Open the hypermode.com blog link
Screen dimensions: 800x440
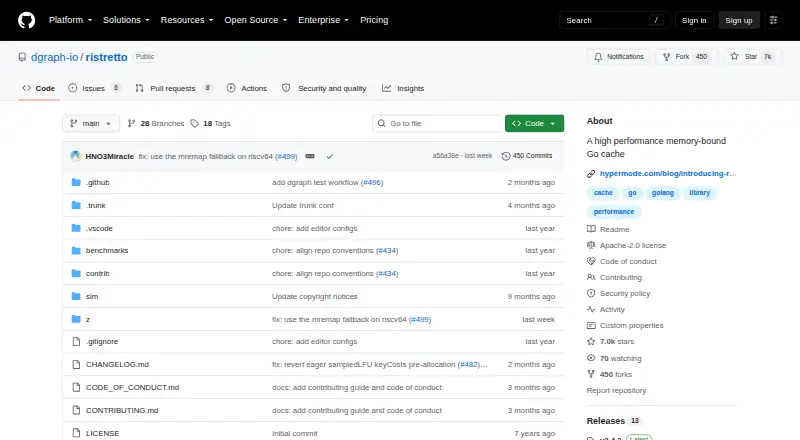tap(668, 174)
